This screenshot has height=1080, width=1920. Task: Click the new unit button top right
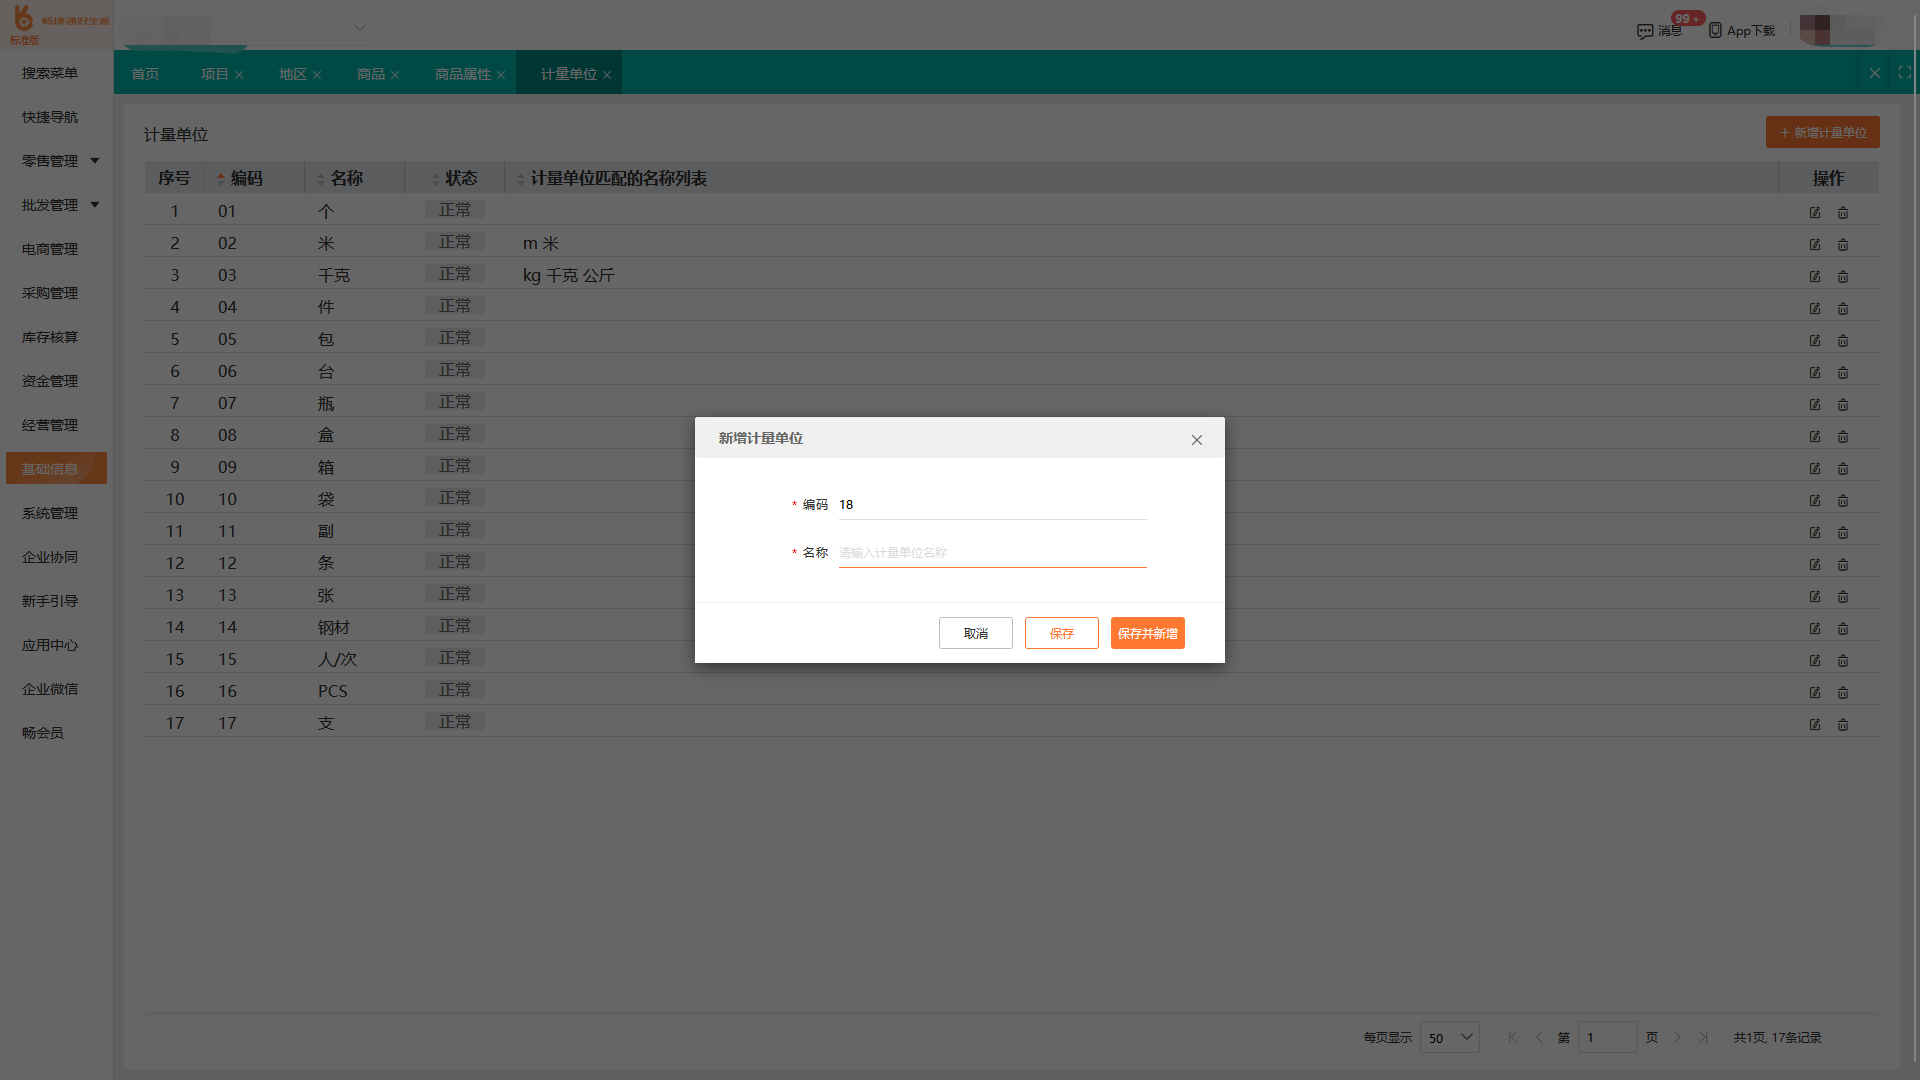point(1822,132)
